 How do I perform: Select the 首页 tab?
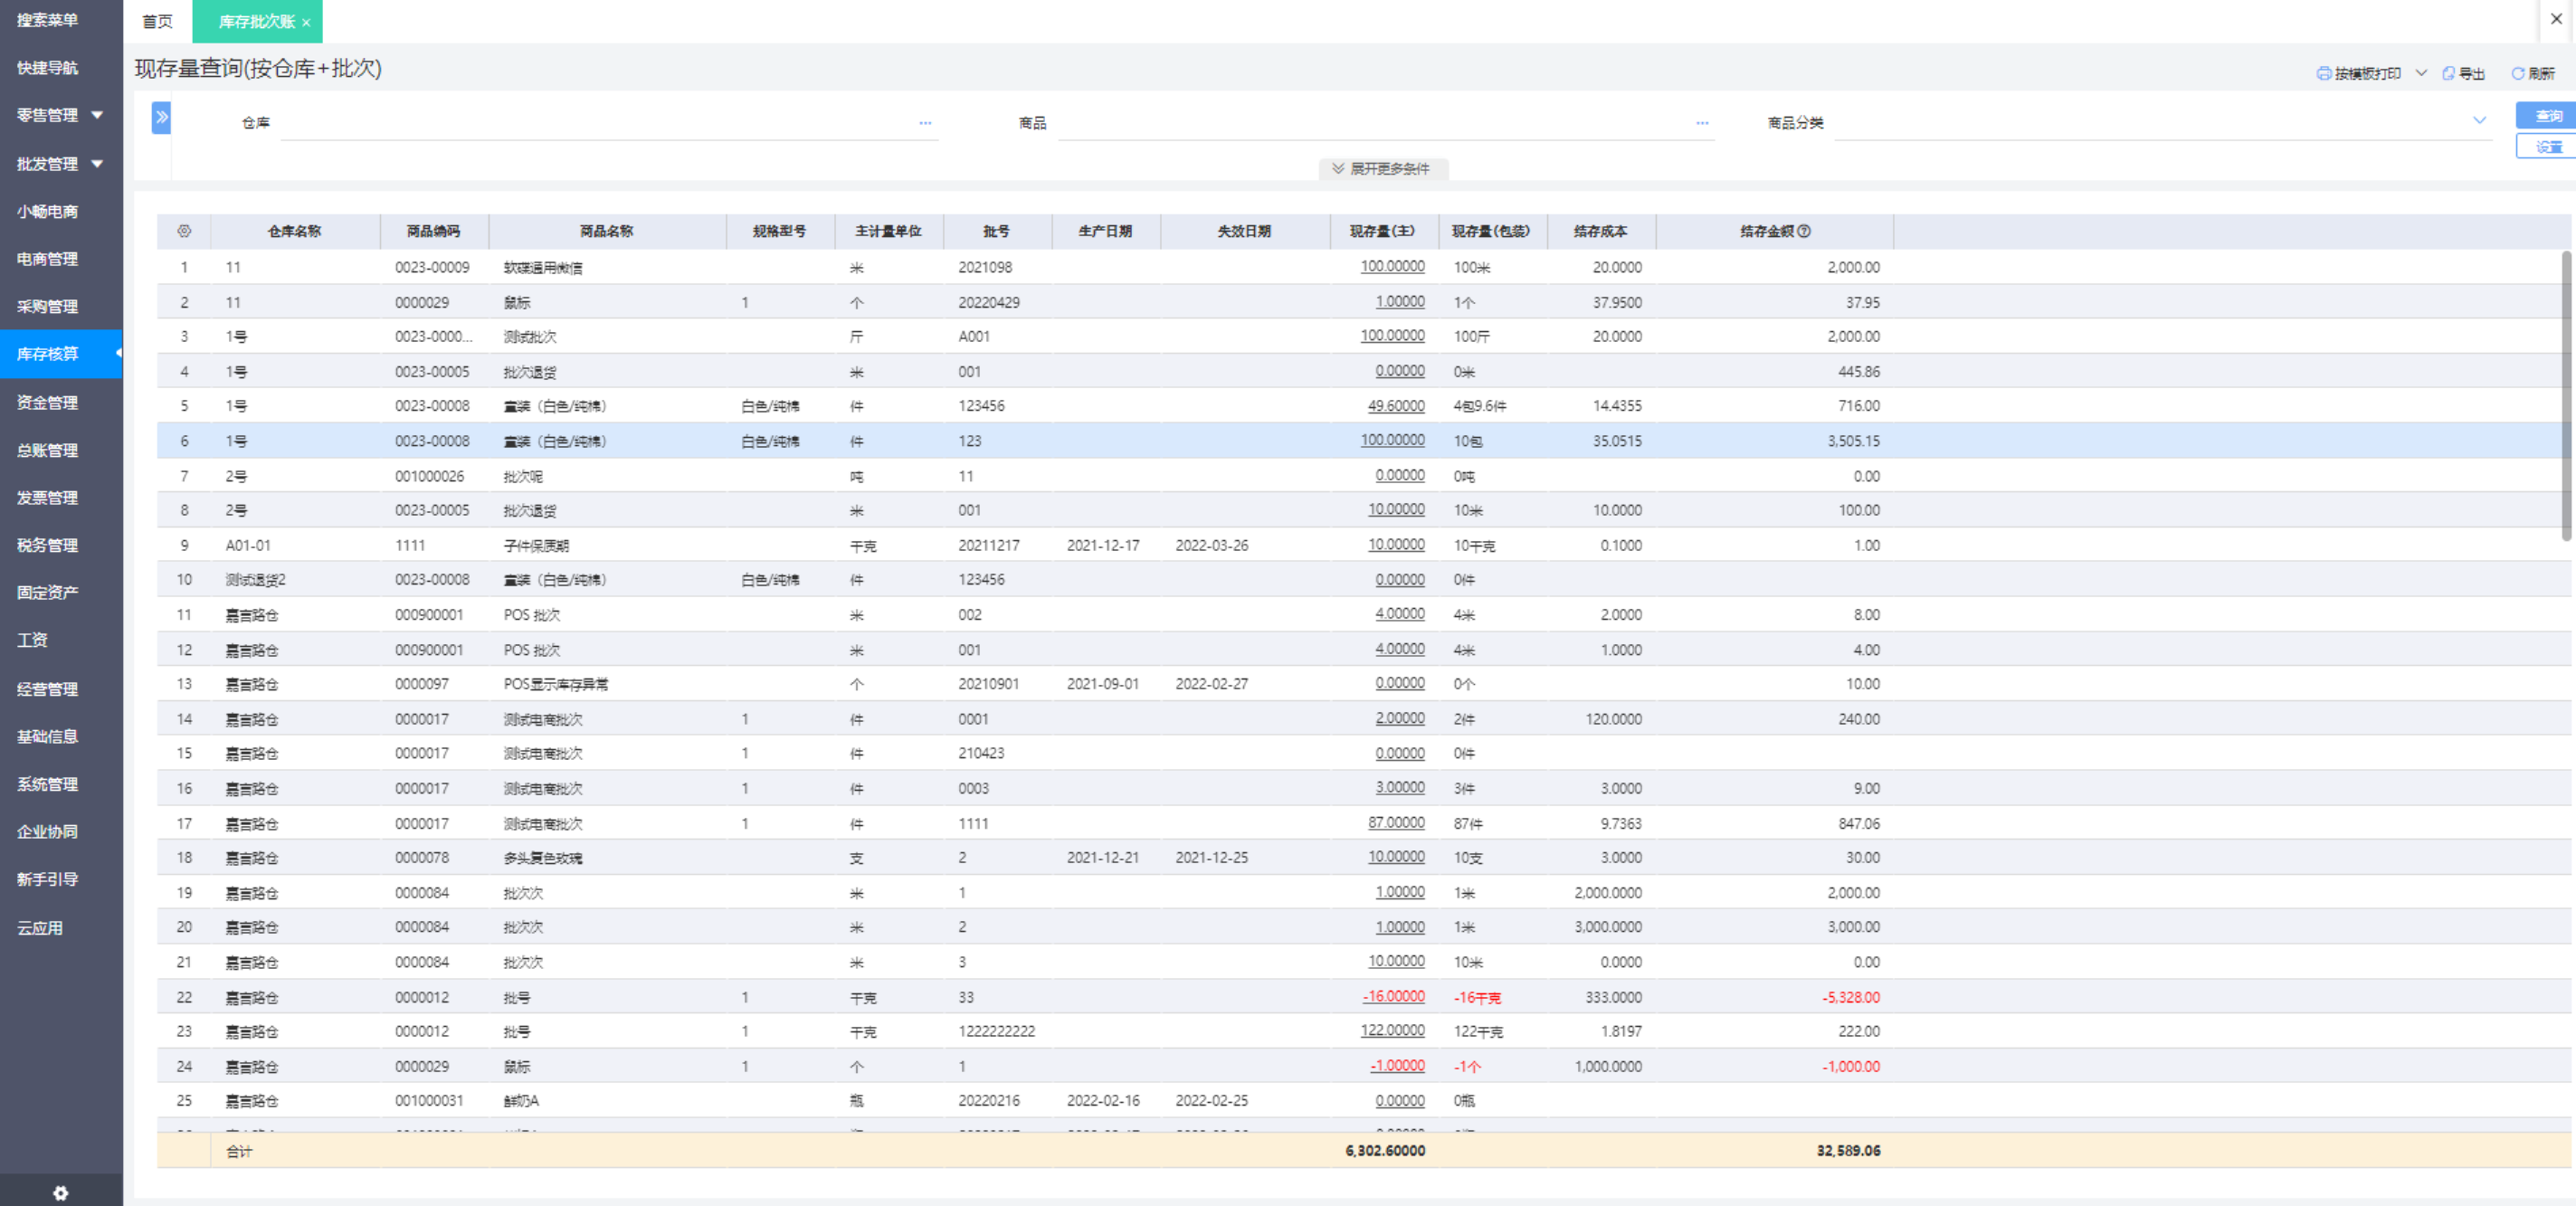159,20
